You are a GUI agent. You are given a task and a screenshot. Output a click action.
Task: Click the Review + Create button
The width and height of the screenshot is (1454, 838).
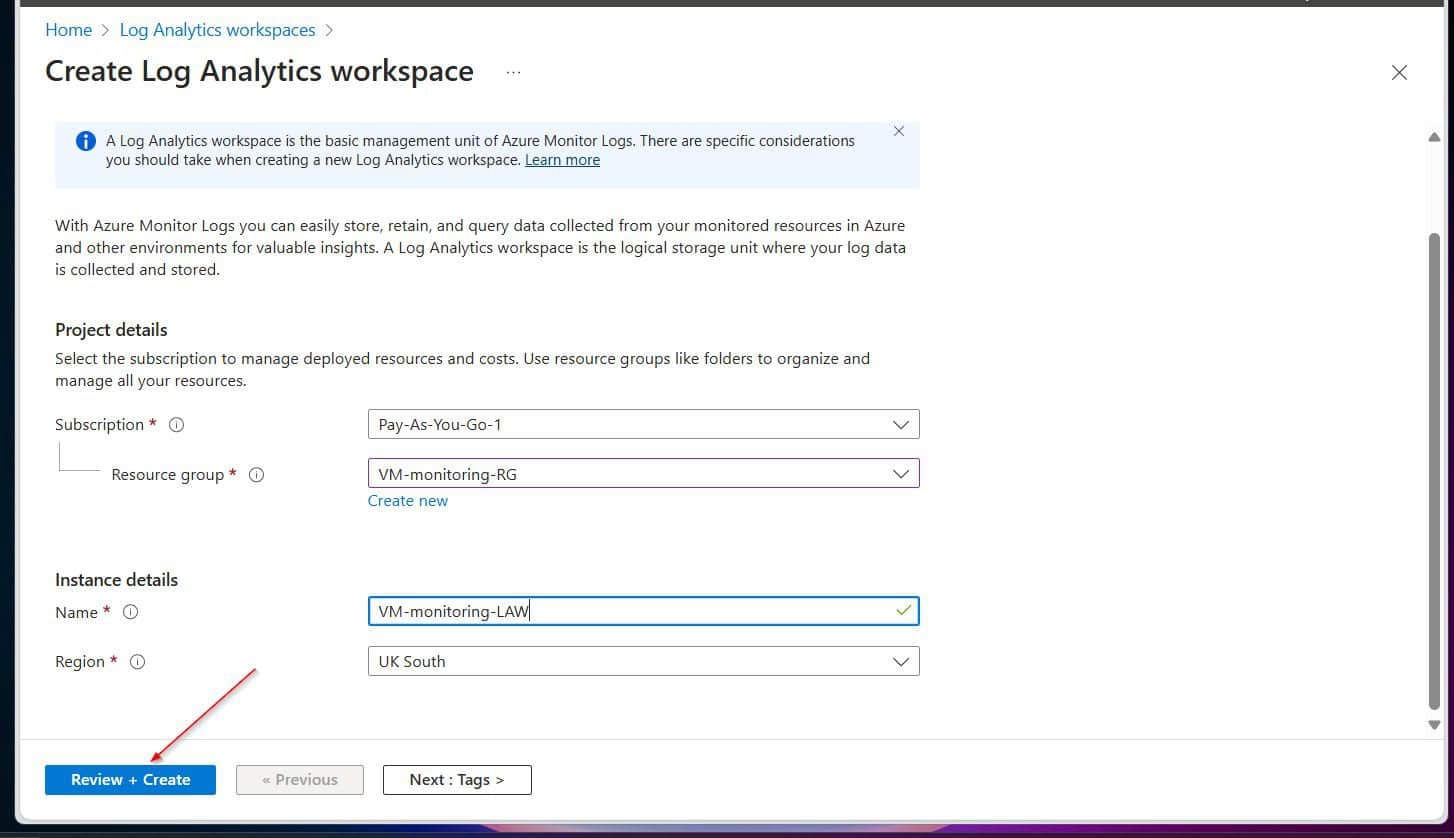130,779
